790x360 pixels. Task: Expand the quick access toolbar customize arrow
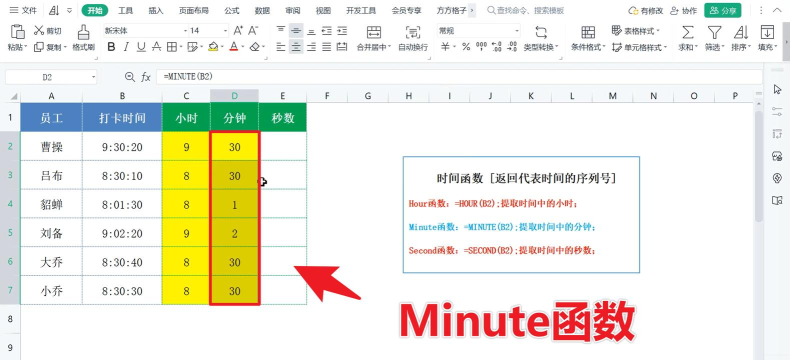coord(70,10)
